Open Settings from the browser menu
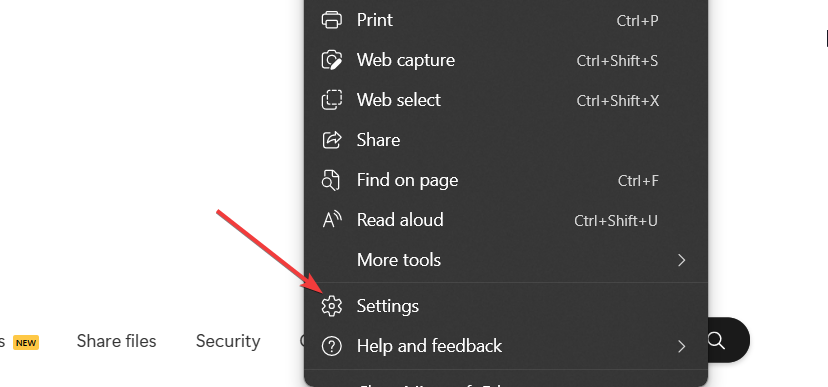The image size is (828, 387). point(506,306)
